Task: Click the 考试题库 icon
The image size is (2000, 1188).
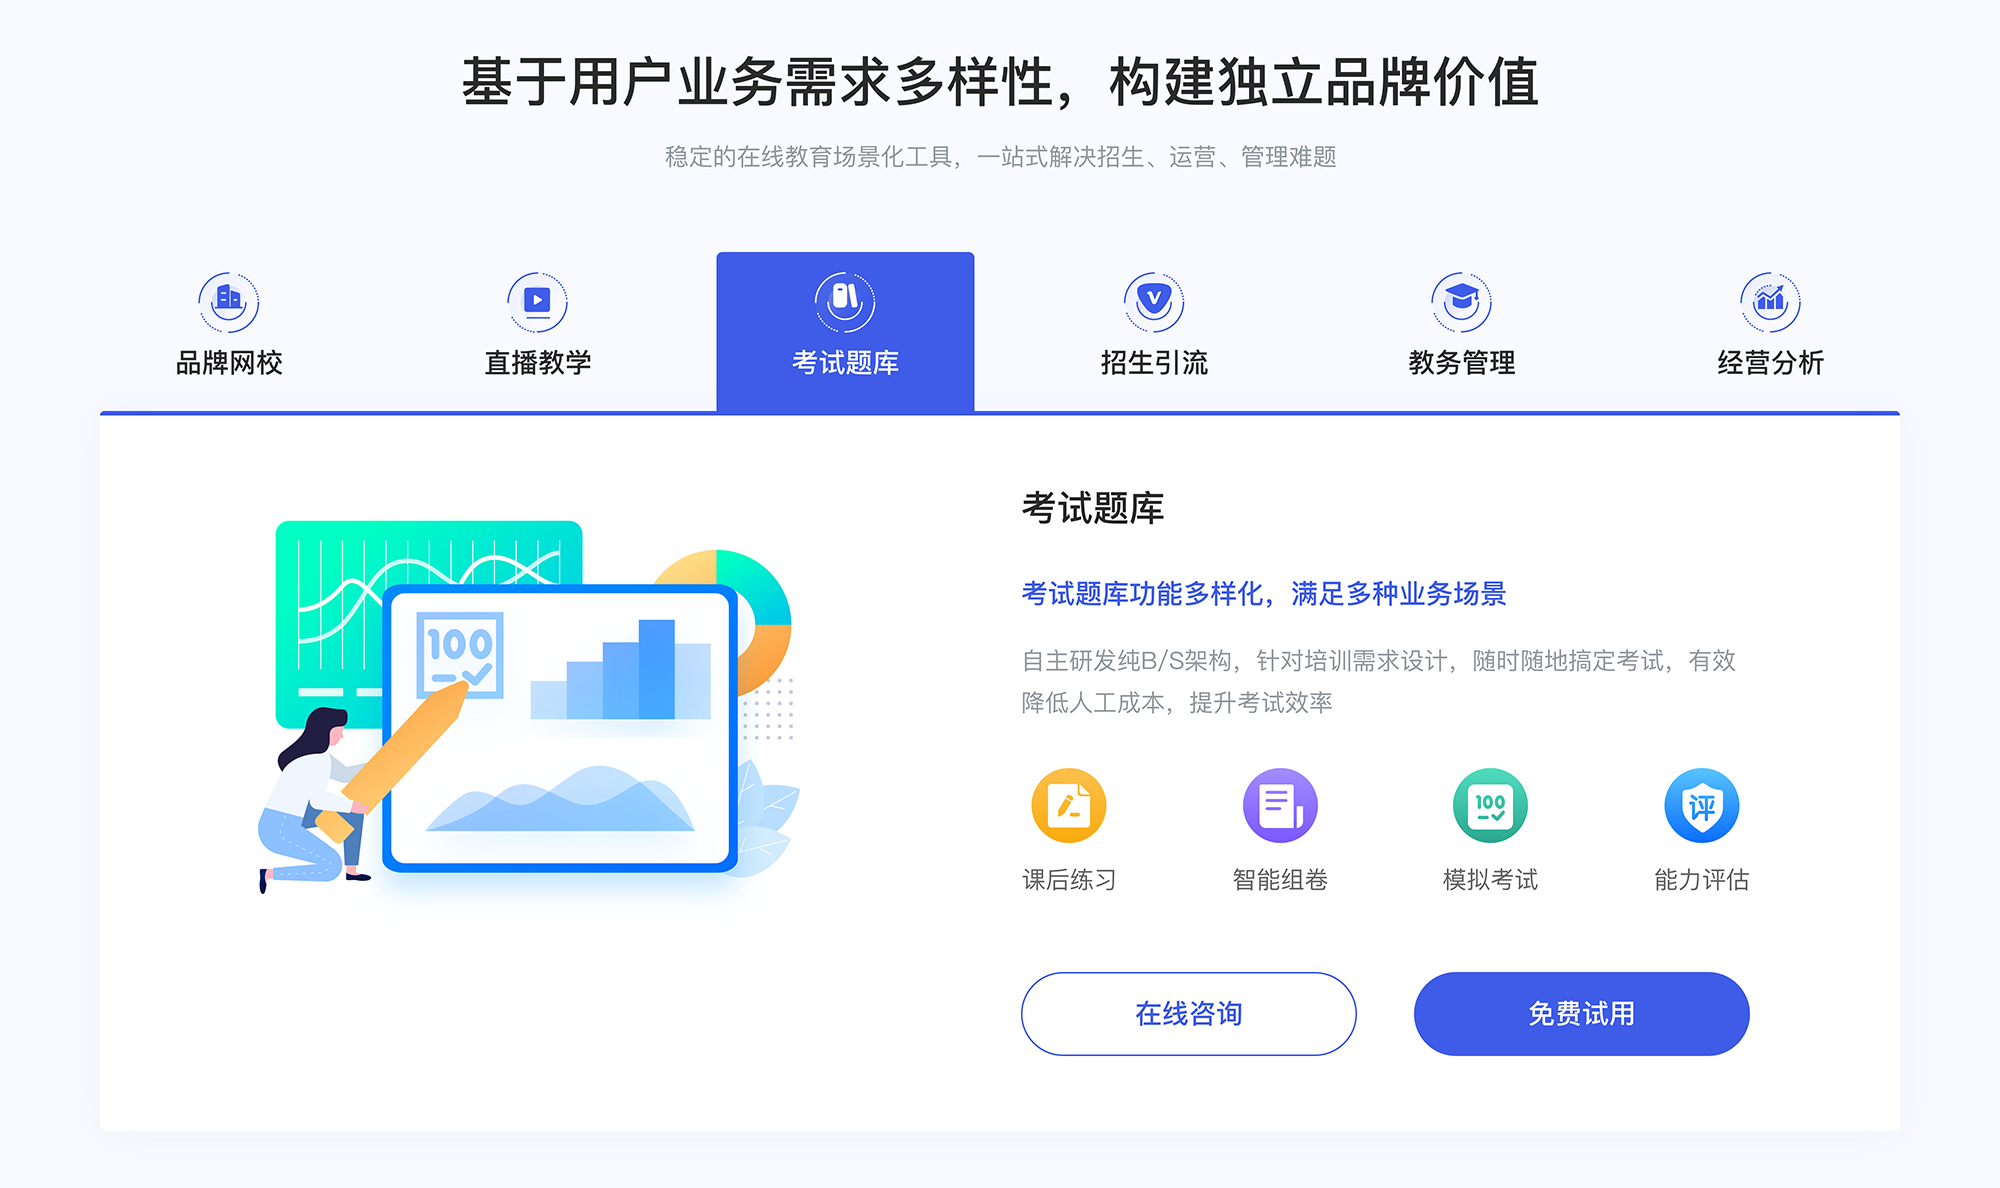Action: tap(844, 298)
